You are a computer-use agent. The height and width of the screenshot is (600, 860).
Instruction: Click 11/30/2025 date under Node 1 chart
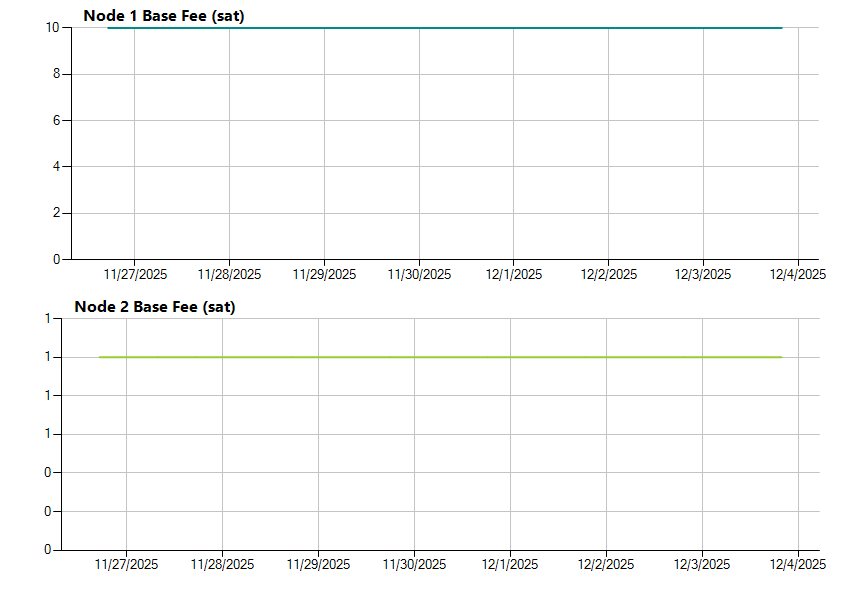[419, 274]
